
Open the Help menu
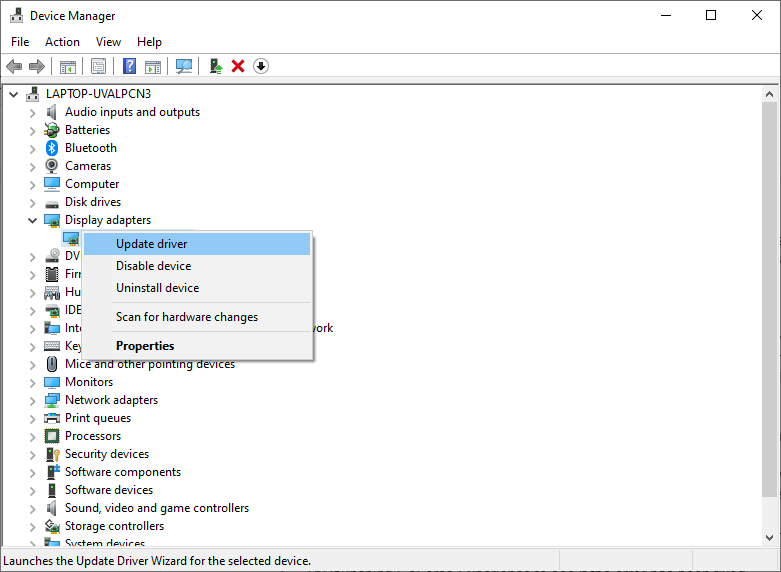point(149,42)
